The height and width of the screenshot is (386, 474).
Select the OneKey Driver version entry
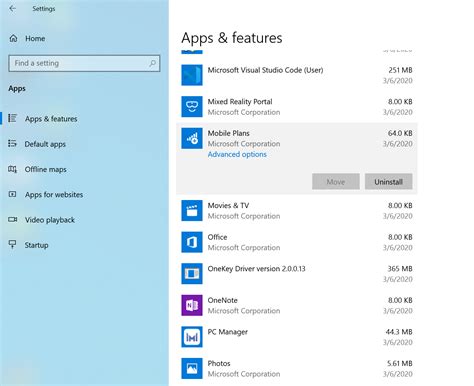pyautogui.click(x=297, y=274)
